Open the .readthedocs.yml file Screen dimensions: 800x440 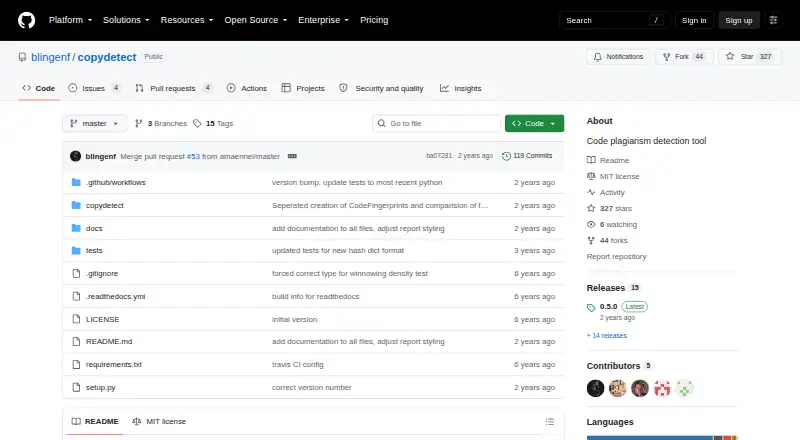click(x=115, y=297)
